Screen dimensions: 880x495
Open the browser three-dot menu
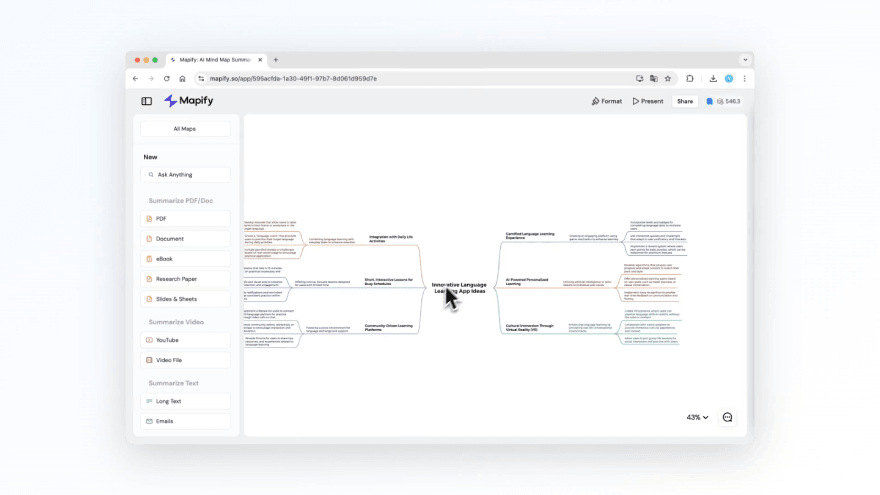[x=744, y=78]
